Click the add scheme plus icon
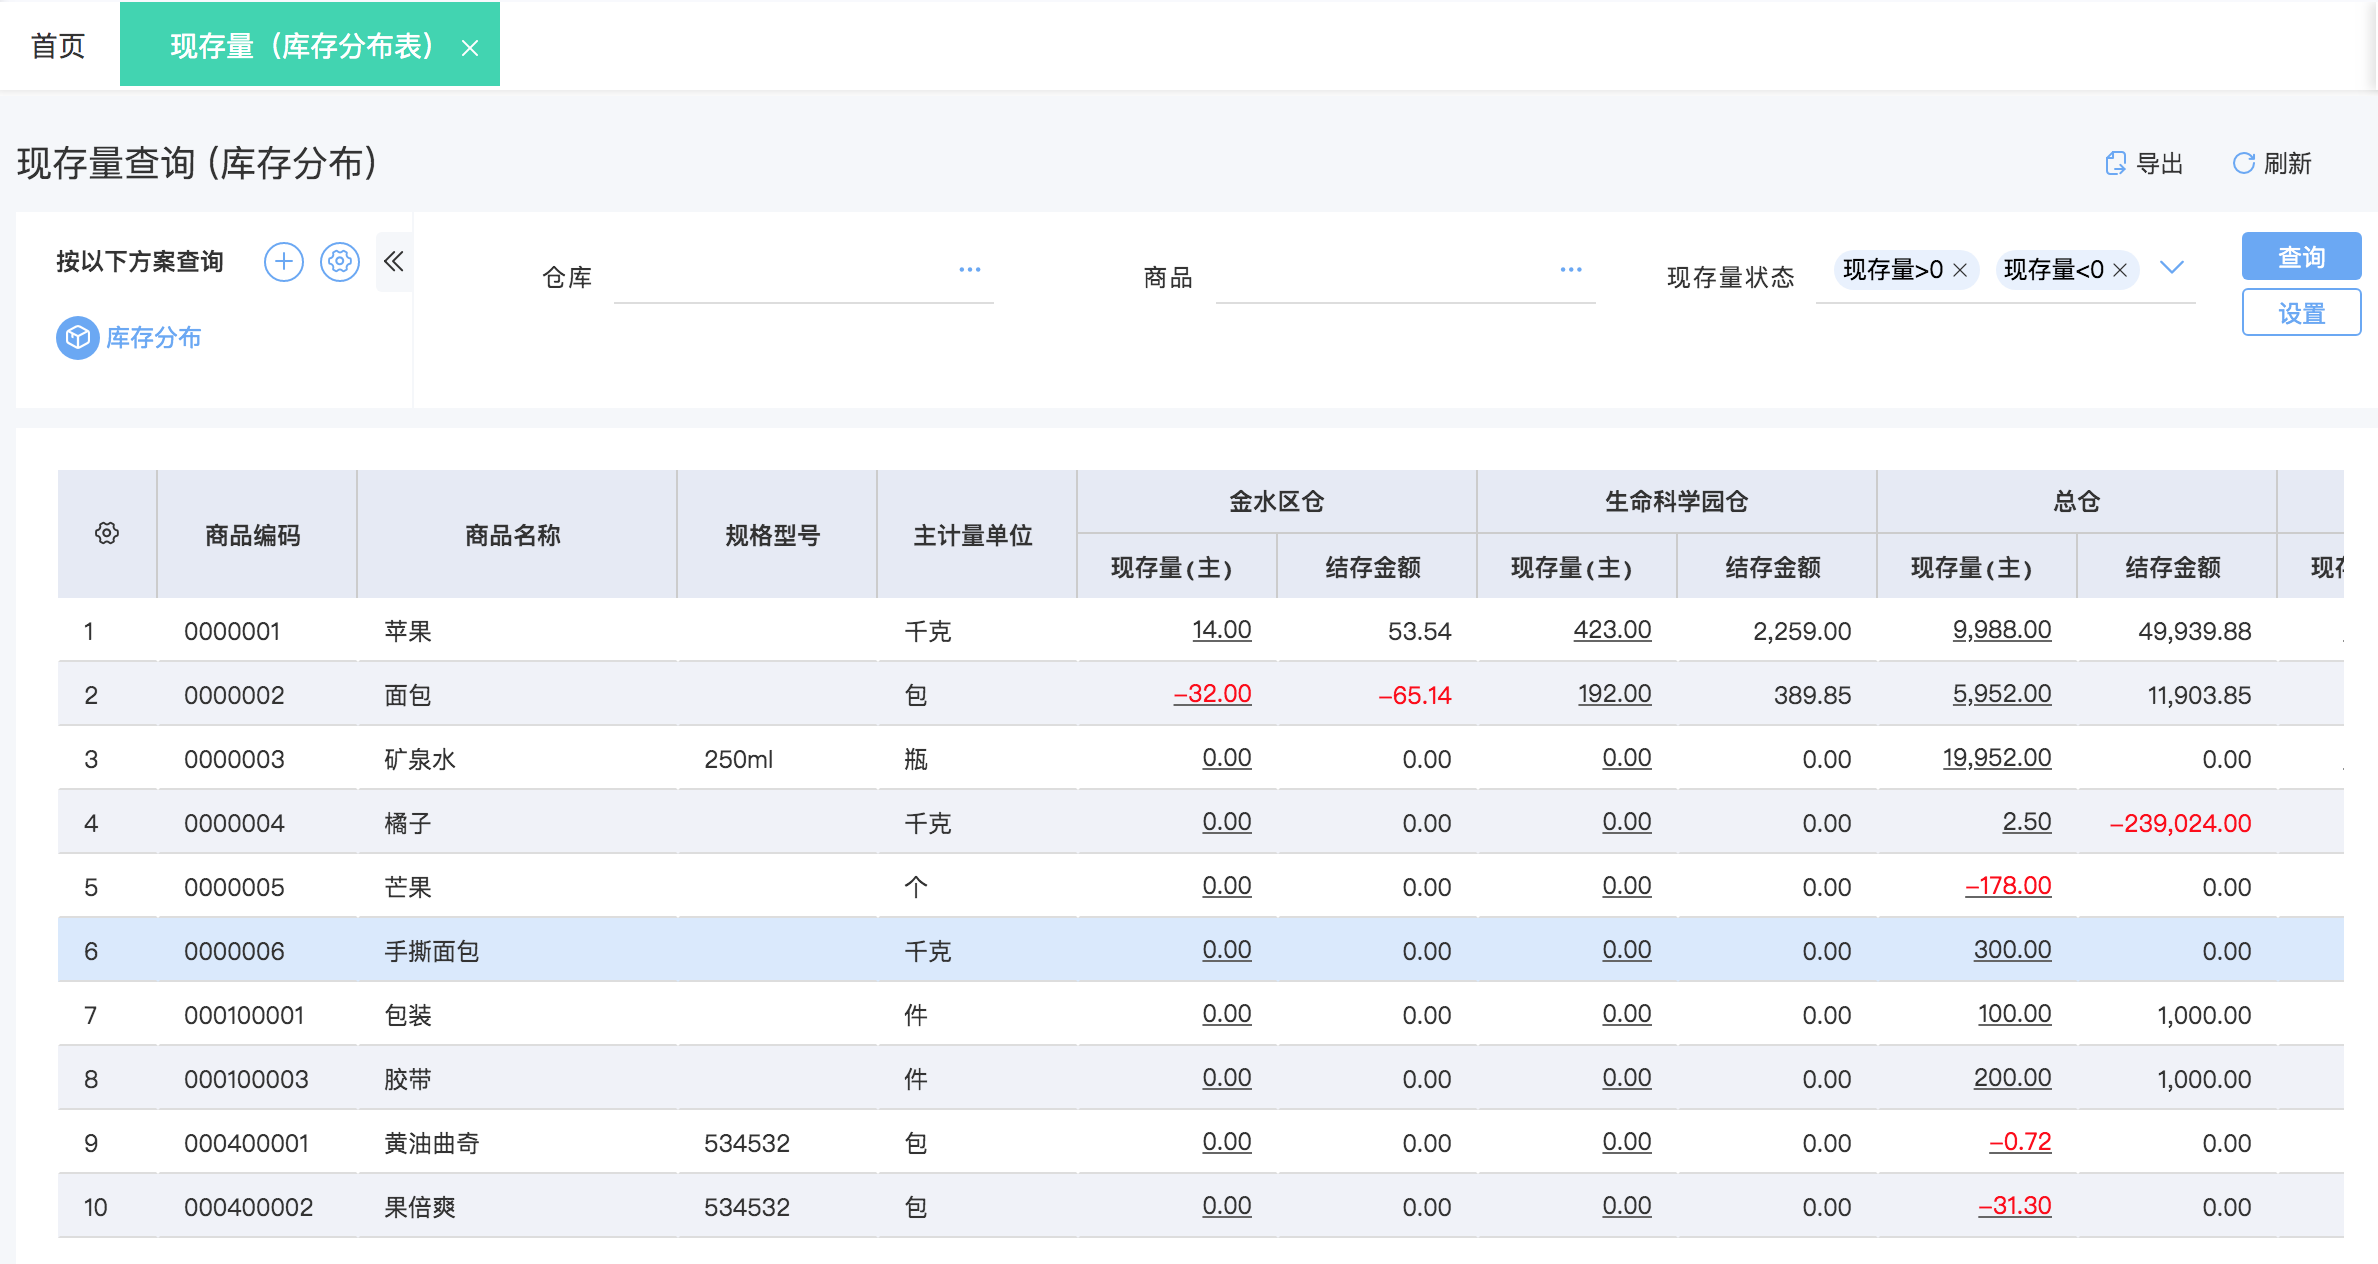This screenshot has width=2378, height=1264. click(x=285, y=263)
